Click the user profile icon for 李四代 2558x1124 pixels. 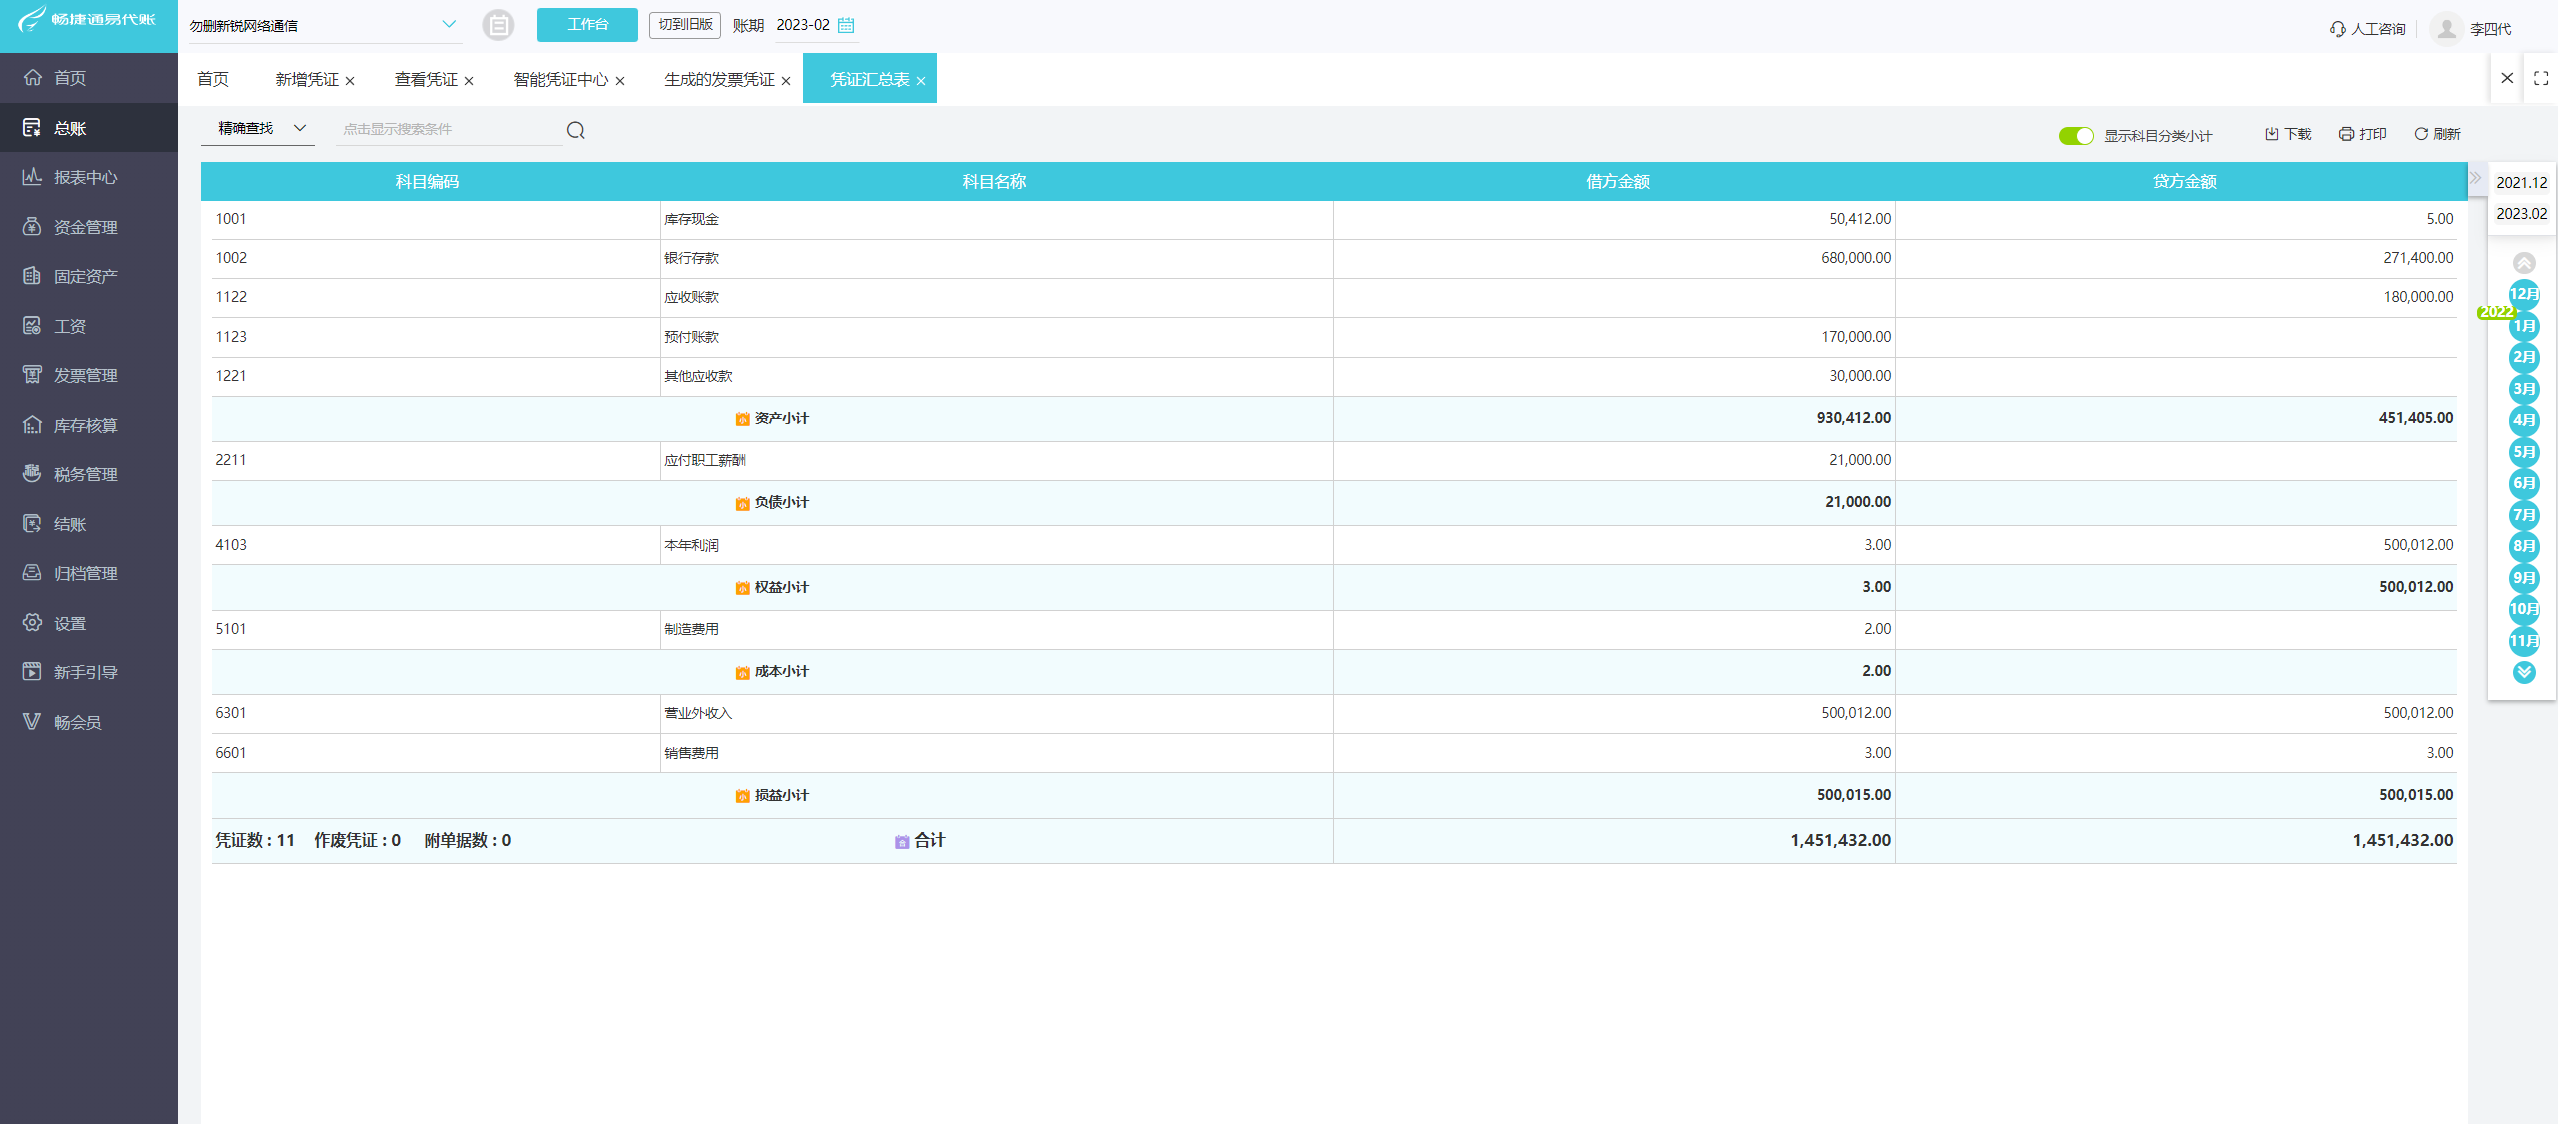pos(2445,24)
